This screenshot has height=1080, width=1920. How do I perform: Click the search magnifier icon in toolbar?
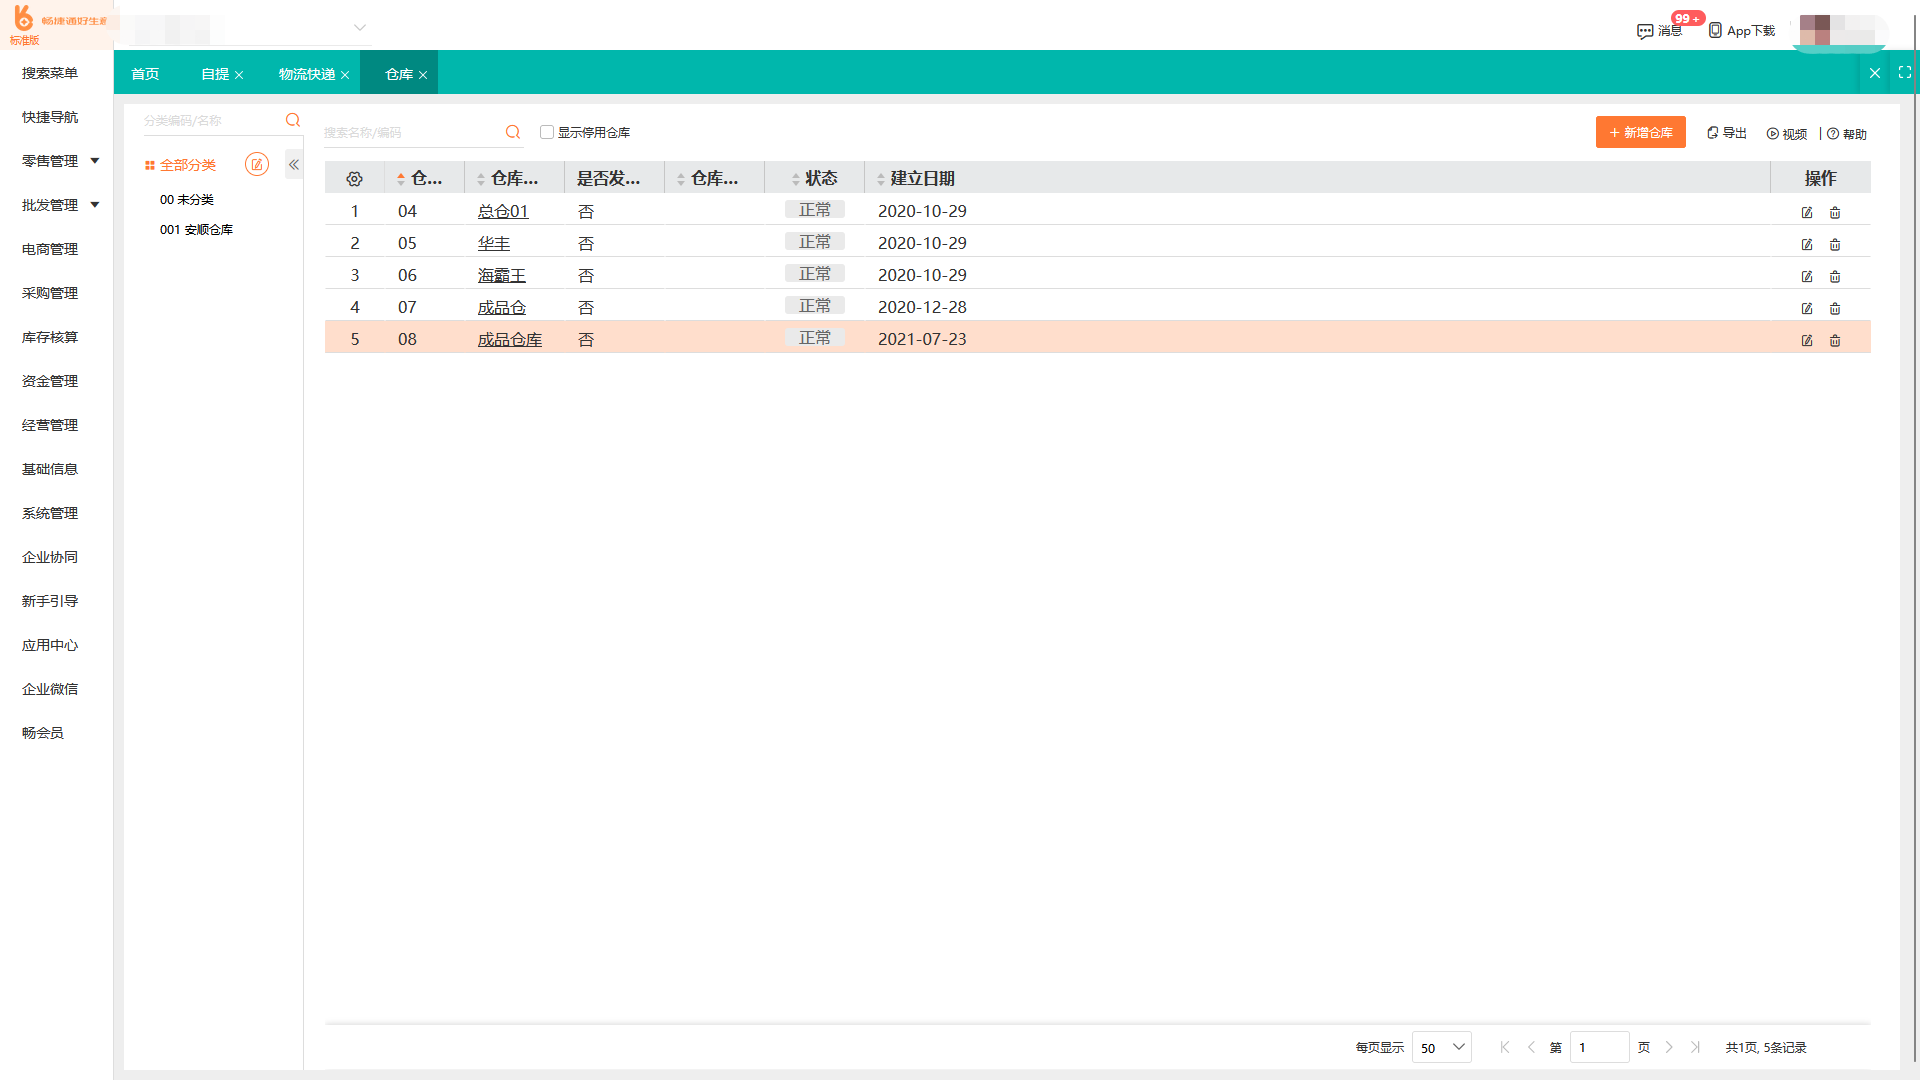coord(514,132)
